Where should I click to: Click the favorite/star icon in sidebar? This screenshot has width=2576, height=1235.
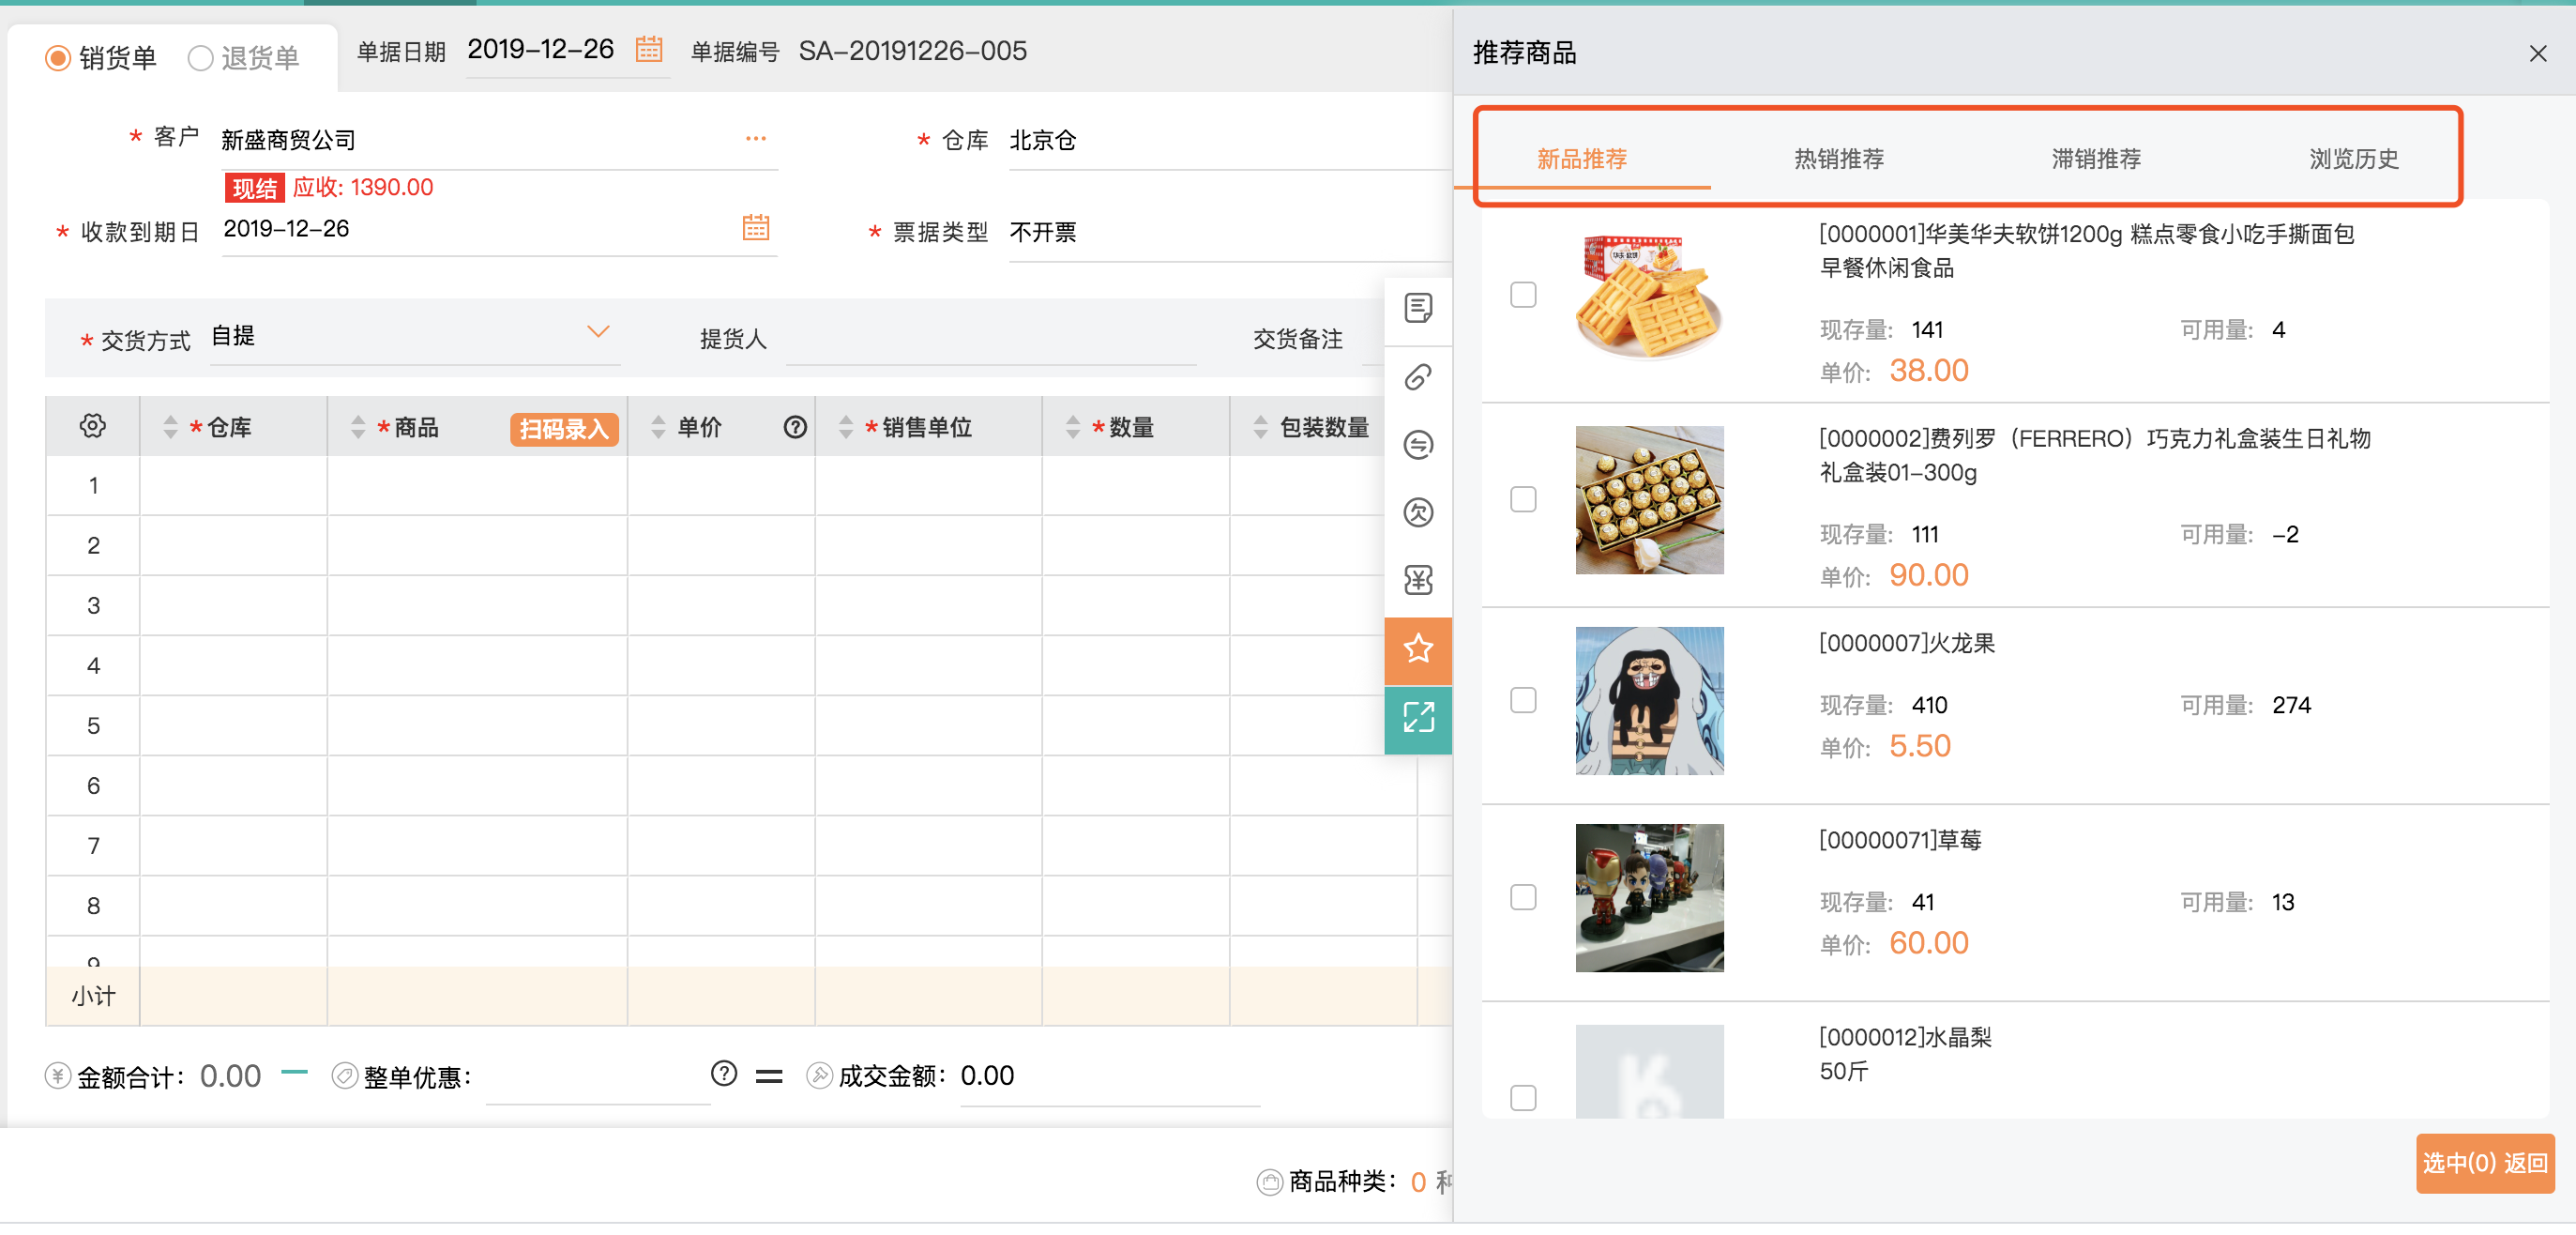(1417, 649)
